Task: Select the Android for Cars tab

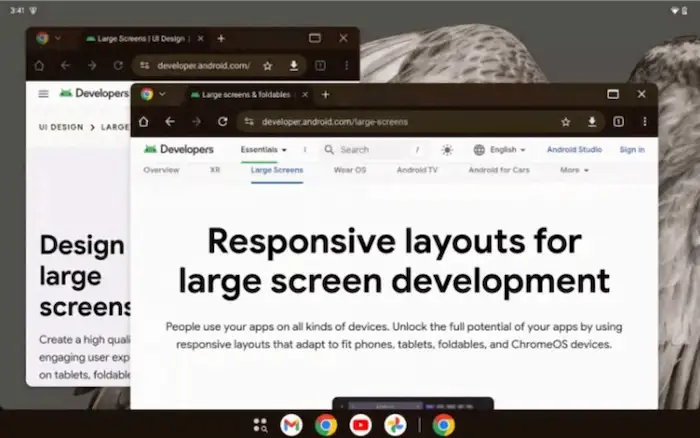Action: 500,170
